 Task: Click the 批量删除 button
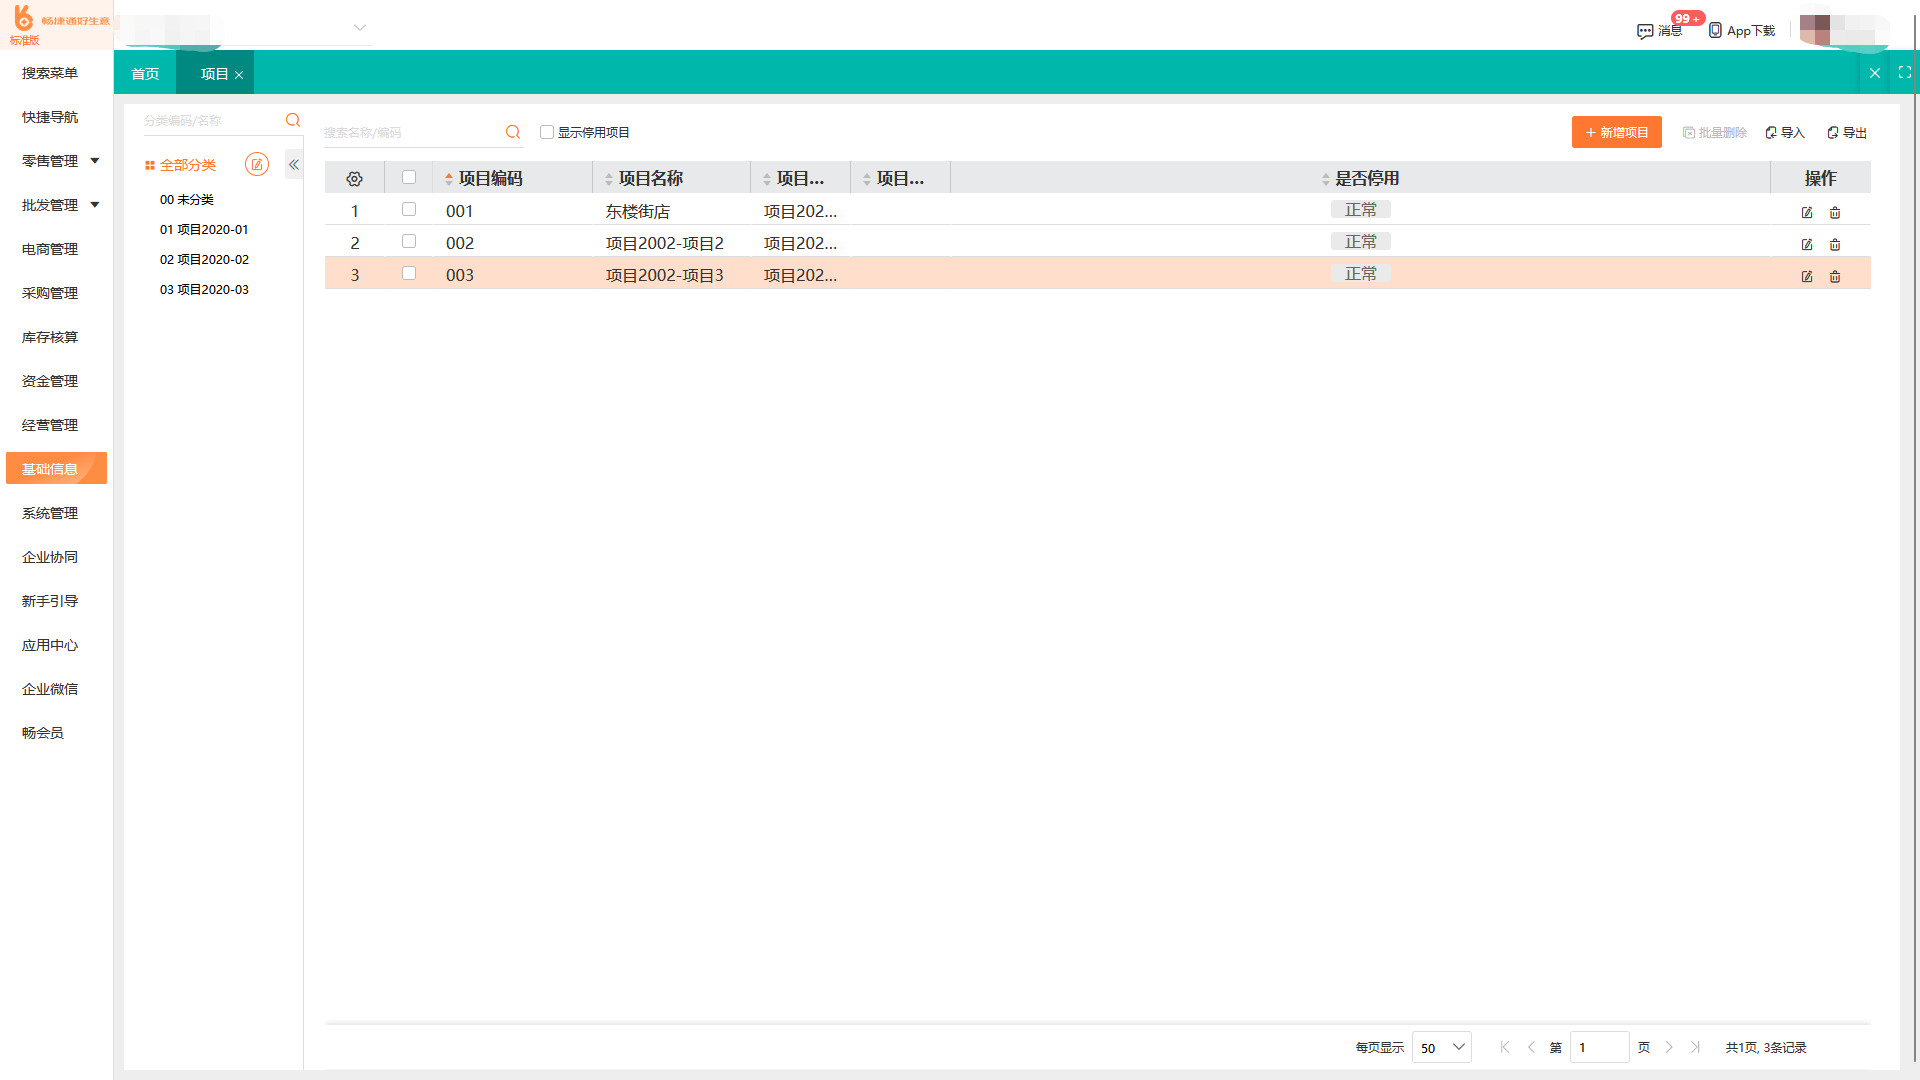point(1710,132)
